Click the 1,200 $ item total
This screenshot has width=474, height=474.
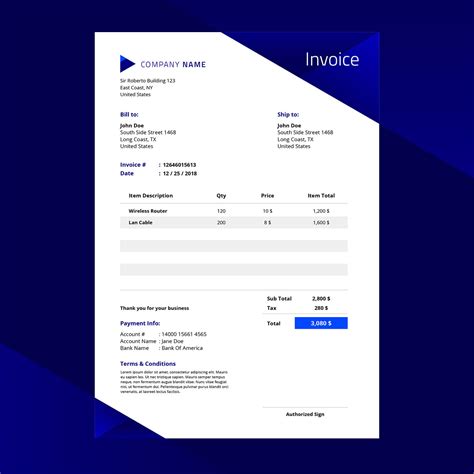pos(321,211)
